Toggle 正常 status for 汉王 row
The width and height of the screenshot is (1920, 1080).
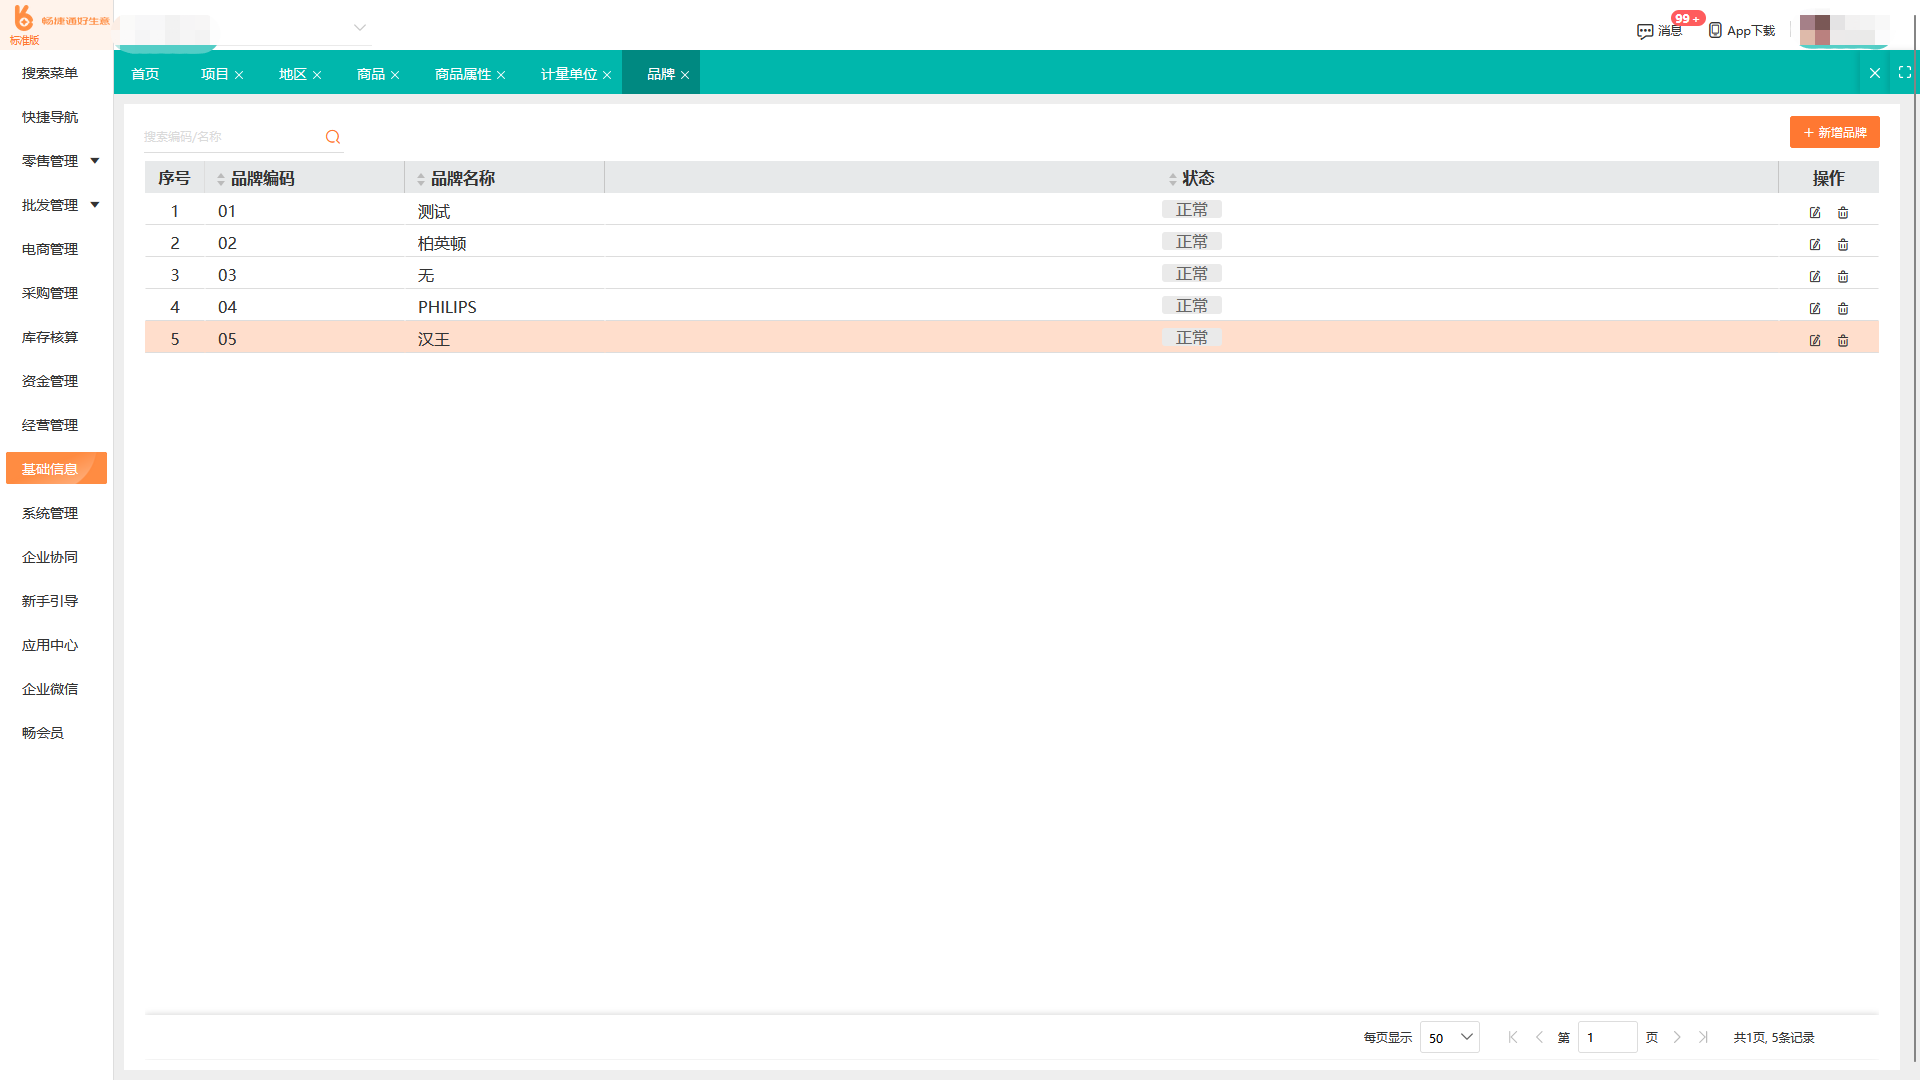tap(1191, 338)
